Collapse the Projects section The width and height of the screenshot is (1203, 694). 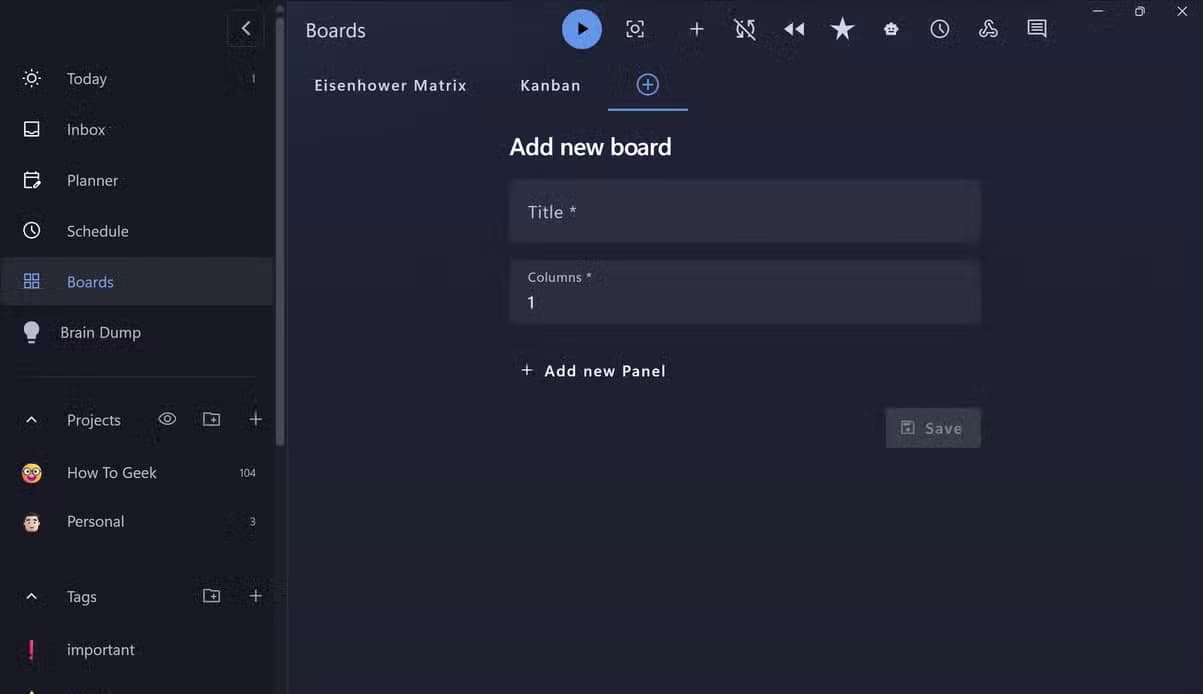31,420
